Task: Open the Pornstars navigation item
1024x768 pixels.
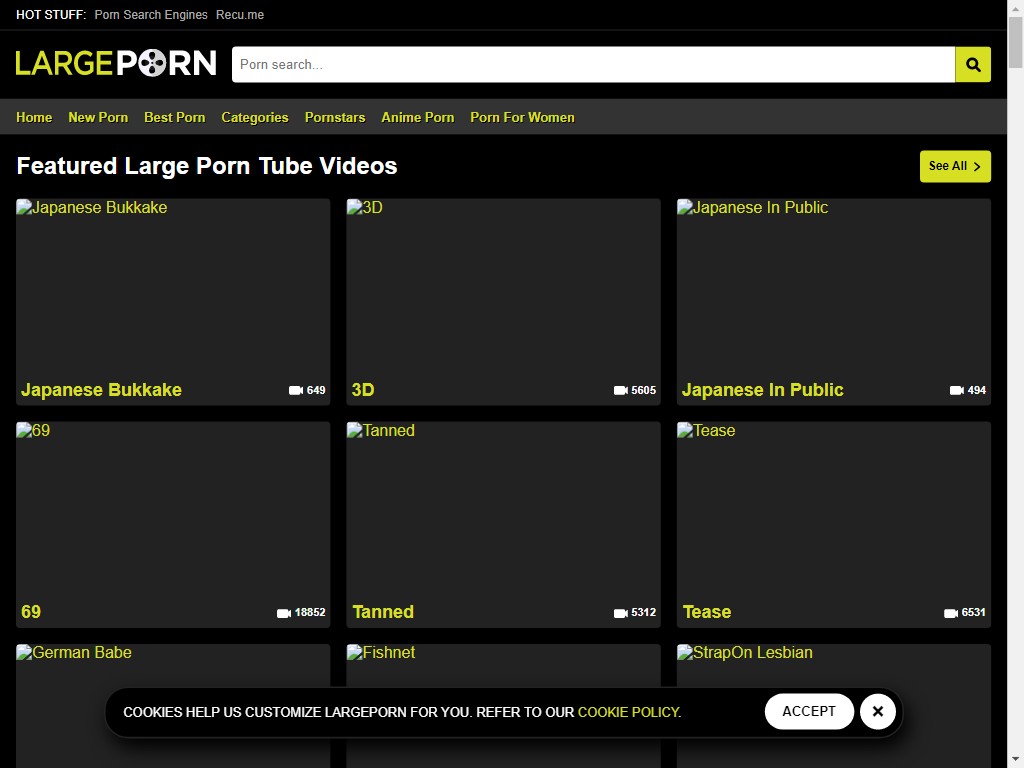Action: [x=334, y=117]
